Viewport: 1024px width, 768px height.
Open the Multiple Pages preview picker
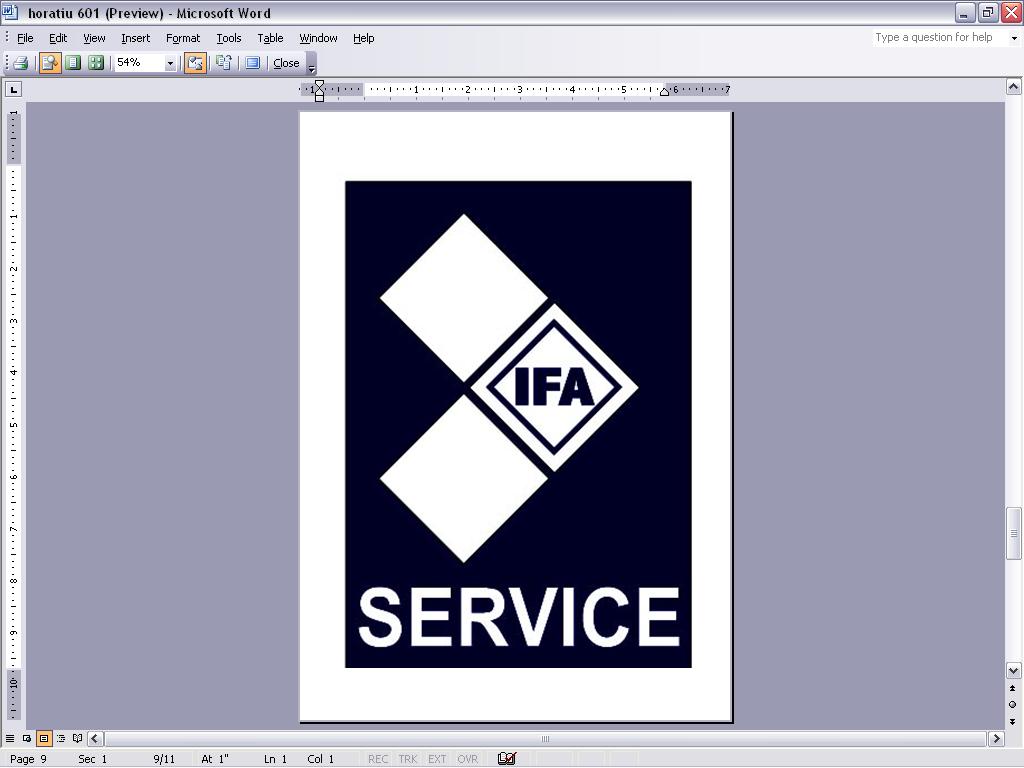(x=96, y=63)
